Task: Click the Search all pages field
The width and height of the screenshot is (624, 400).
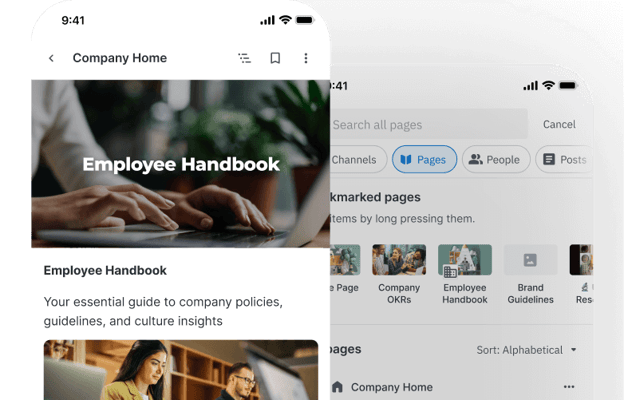Action: coord(429,125)
